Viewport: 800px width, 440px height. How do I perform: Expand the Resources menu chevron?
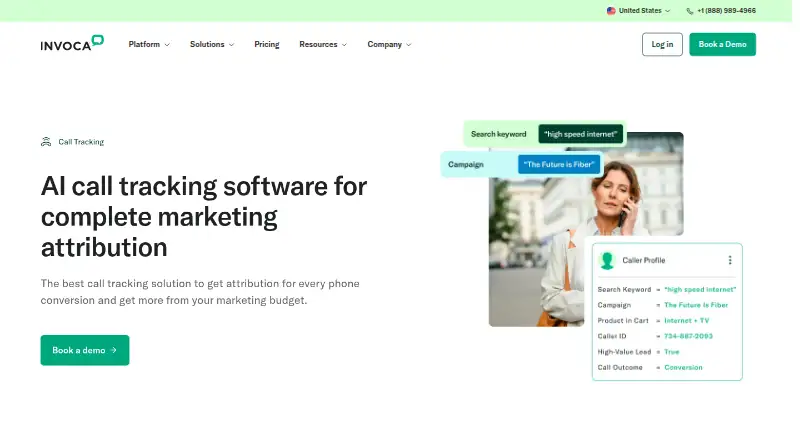pyautogui.click(x=344, y=45)
